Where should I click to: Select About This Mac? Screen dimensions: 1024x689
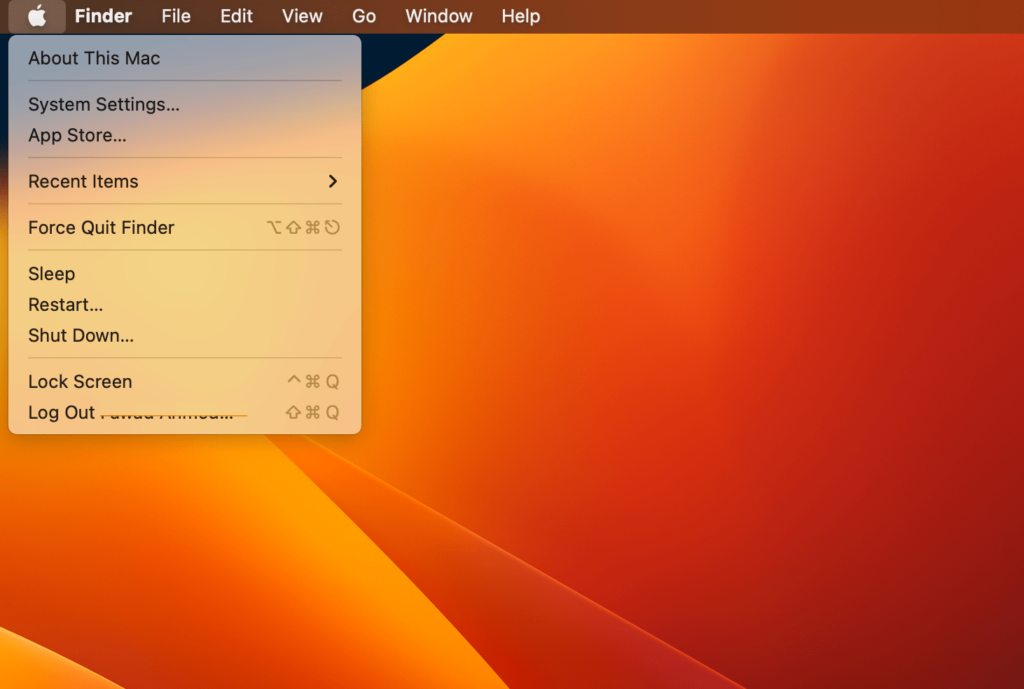[185, 58]
